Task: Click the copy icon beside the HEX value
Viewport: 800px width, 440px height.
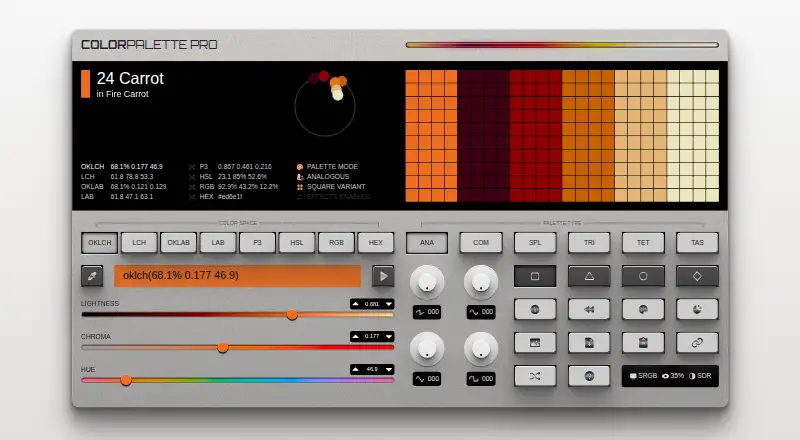Action: (x=192, y=197)
